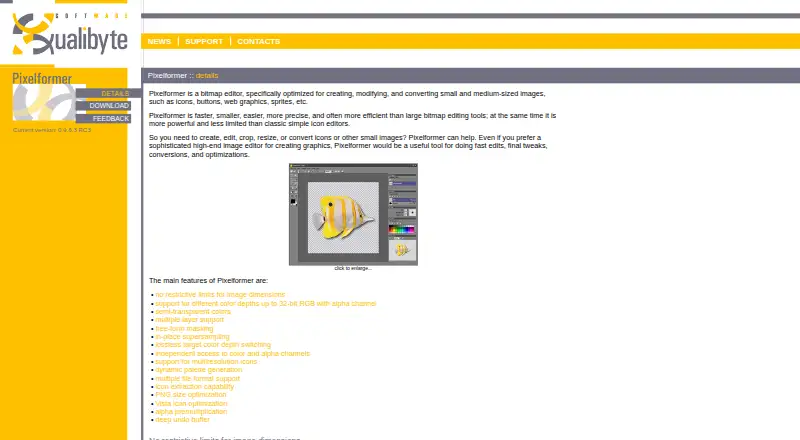Open 'icon extraction capability' feature link
The image size is (800, 440).
coord(194,386)
